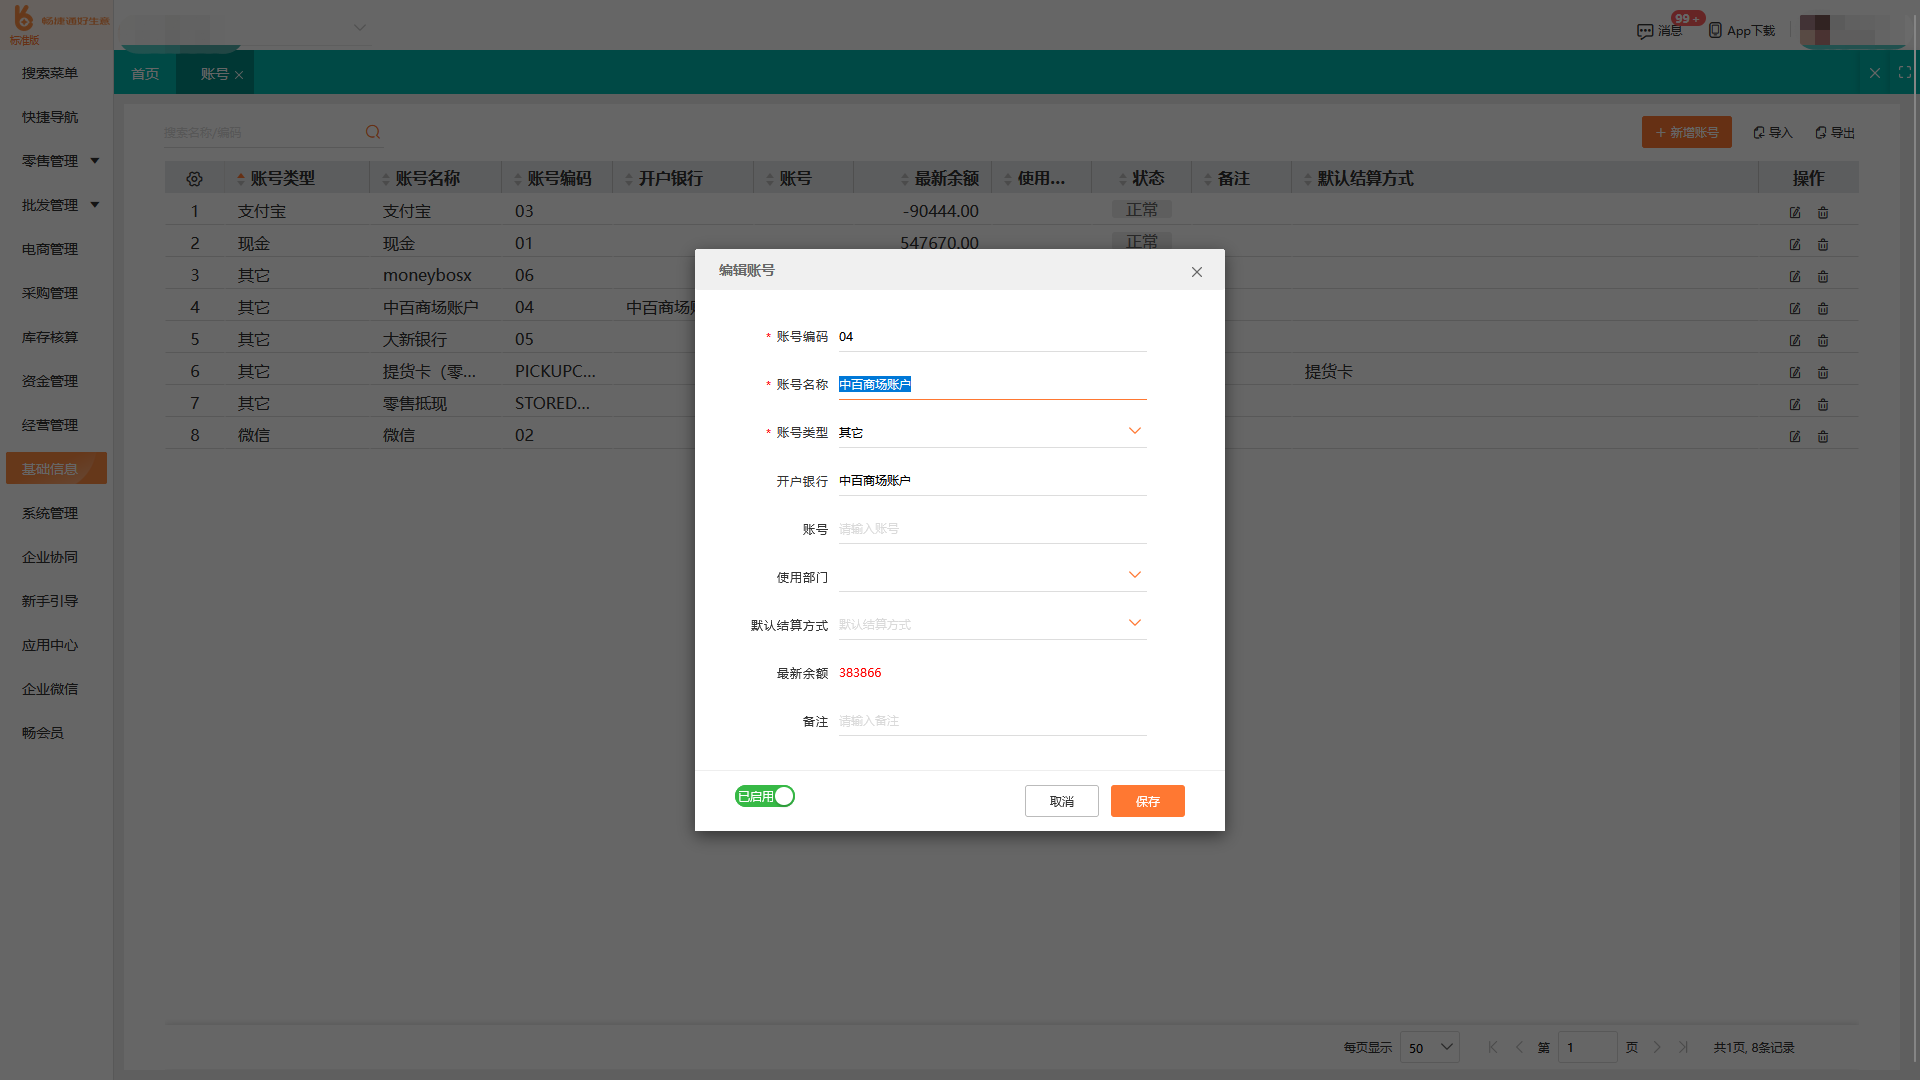The height and width of the screenshot is (1080, 1920).
Task: Click the delete icon for 现金 account
Action: (1824, 244)
